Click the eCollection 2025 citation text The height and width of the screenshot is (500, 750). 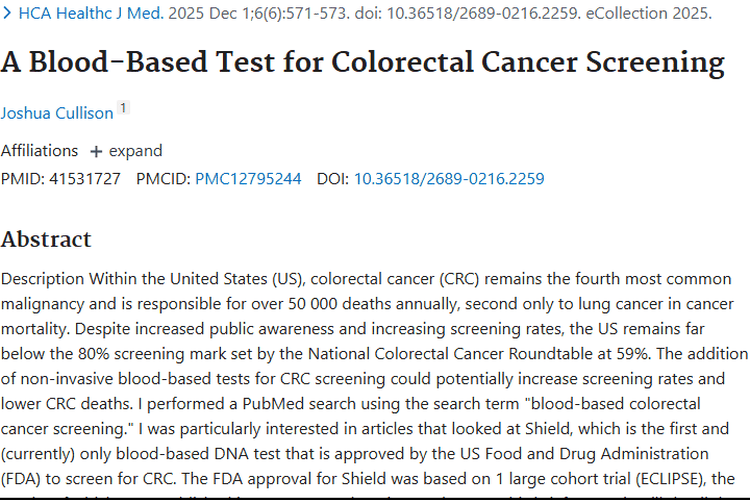pyautogui.click(x=649, y=13)
